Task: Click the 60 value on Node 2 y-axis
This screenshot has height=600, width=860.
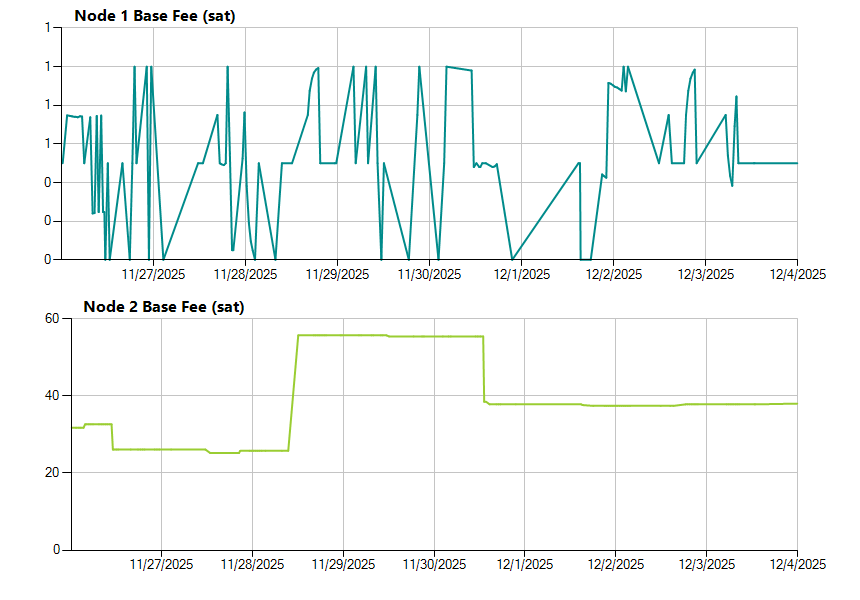Action: [x=53, y=319]
